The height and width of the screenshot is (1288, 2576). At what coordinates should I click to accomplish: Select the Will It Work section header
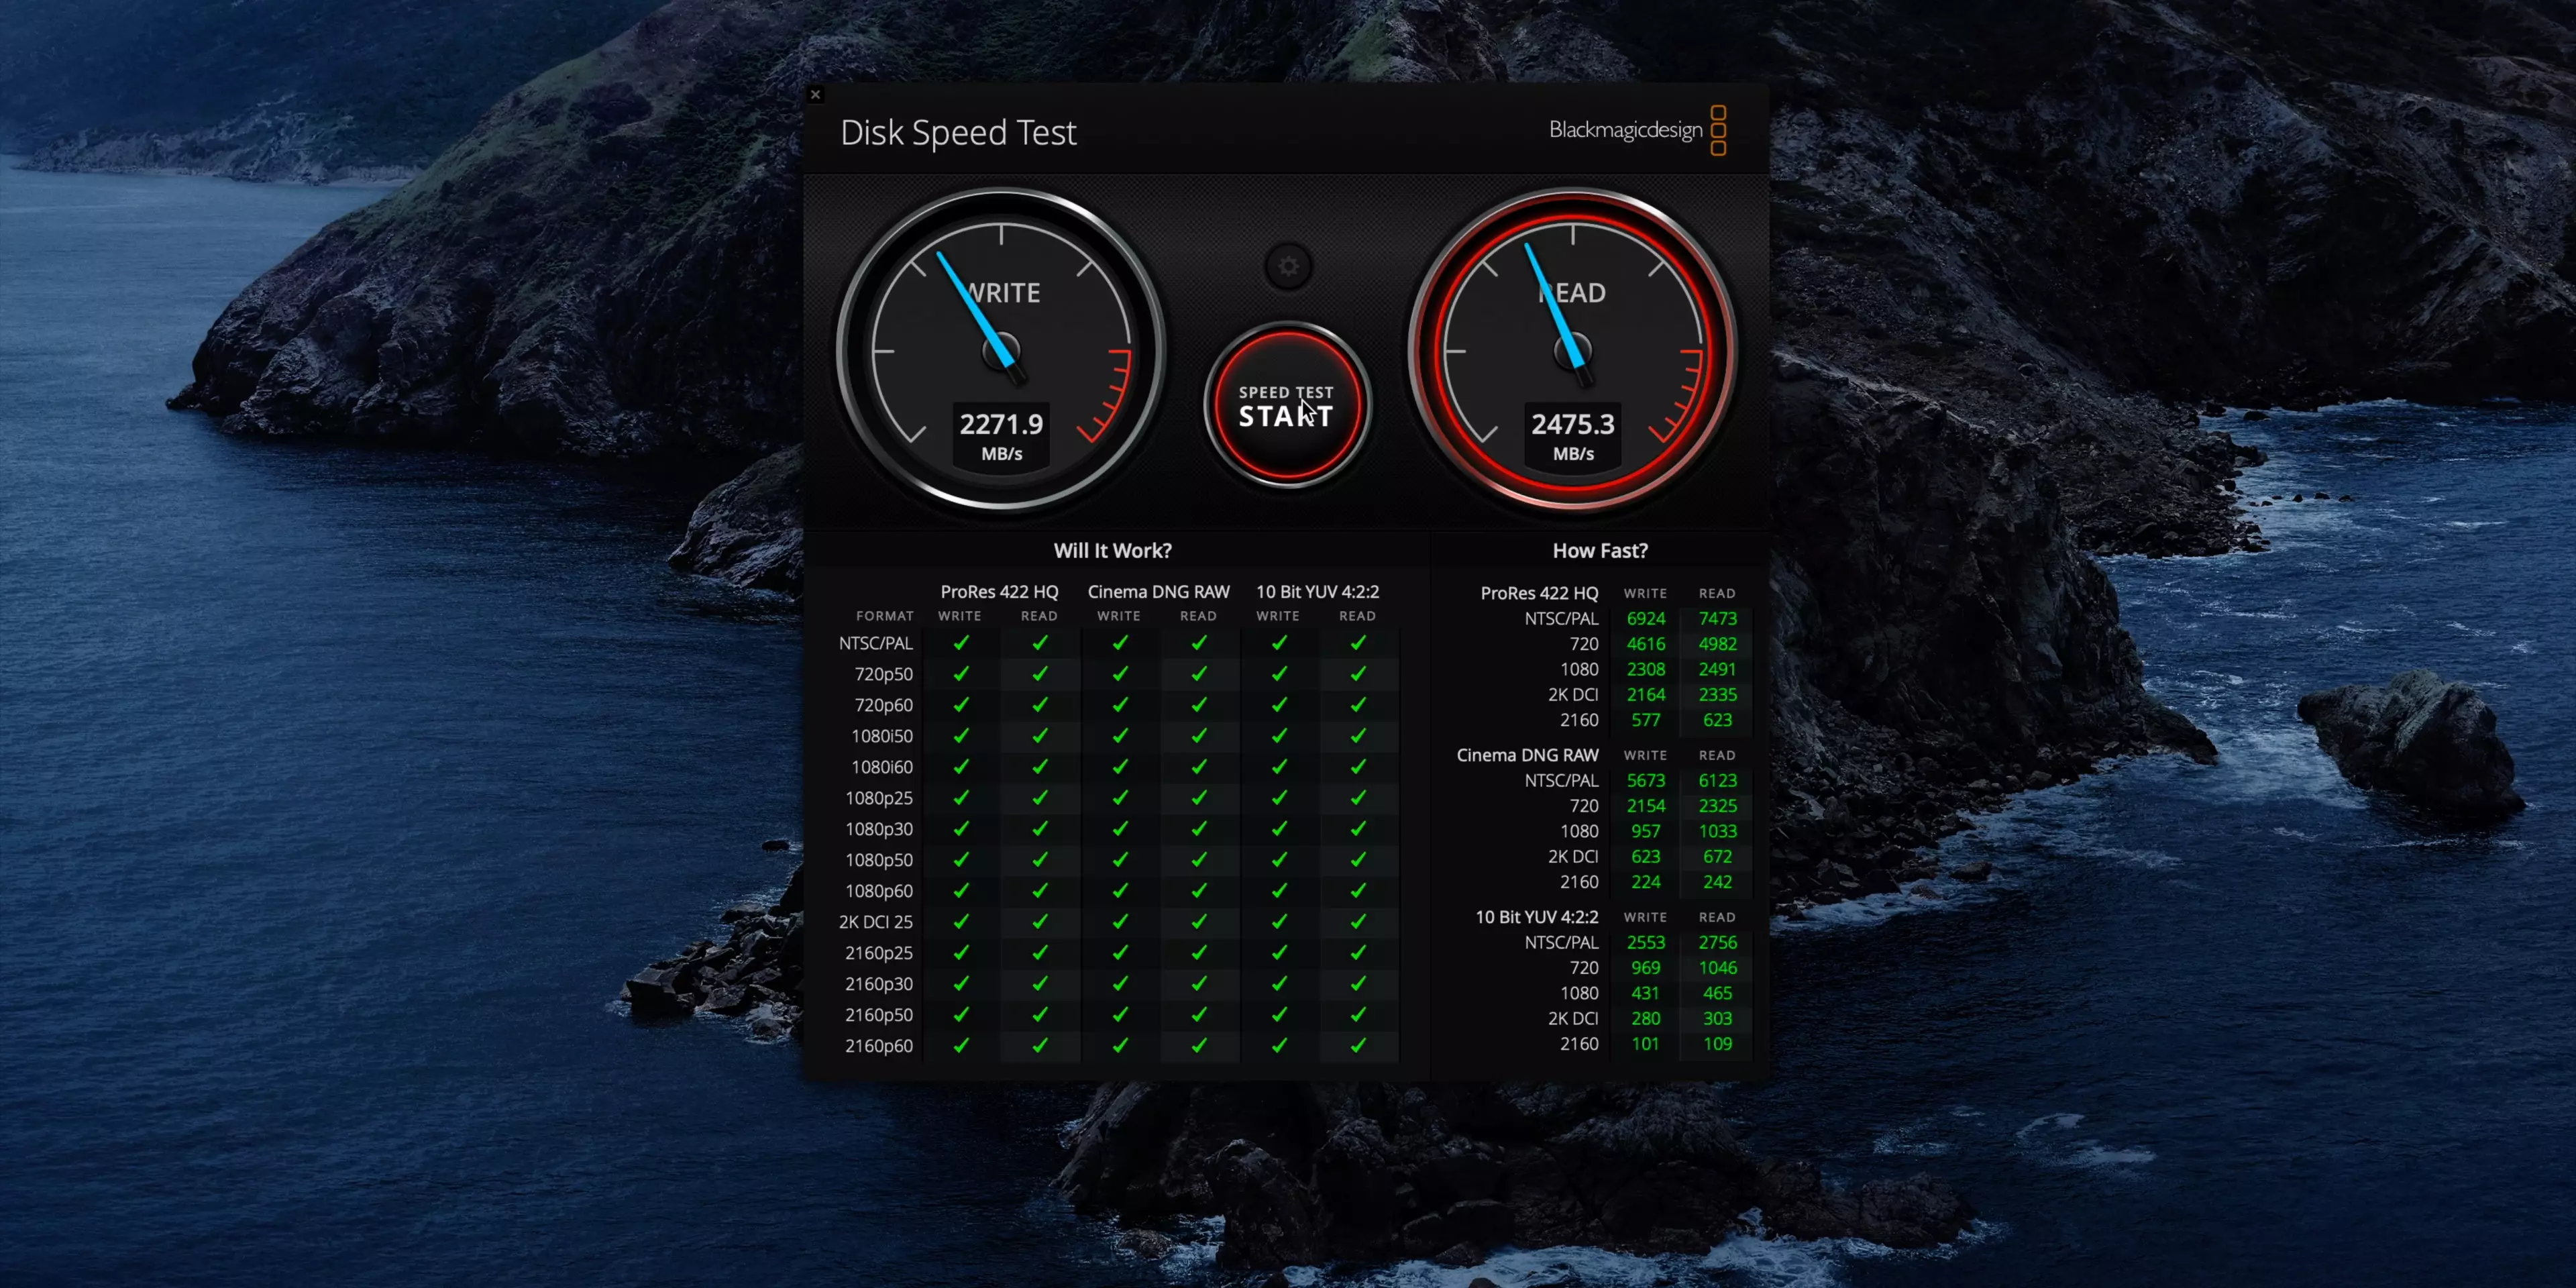(x=1112, y=550)
